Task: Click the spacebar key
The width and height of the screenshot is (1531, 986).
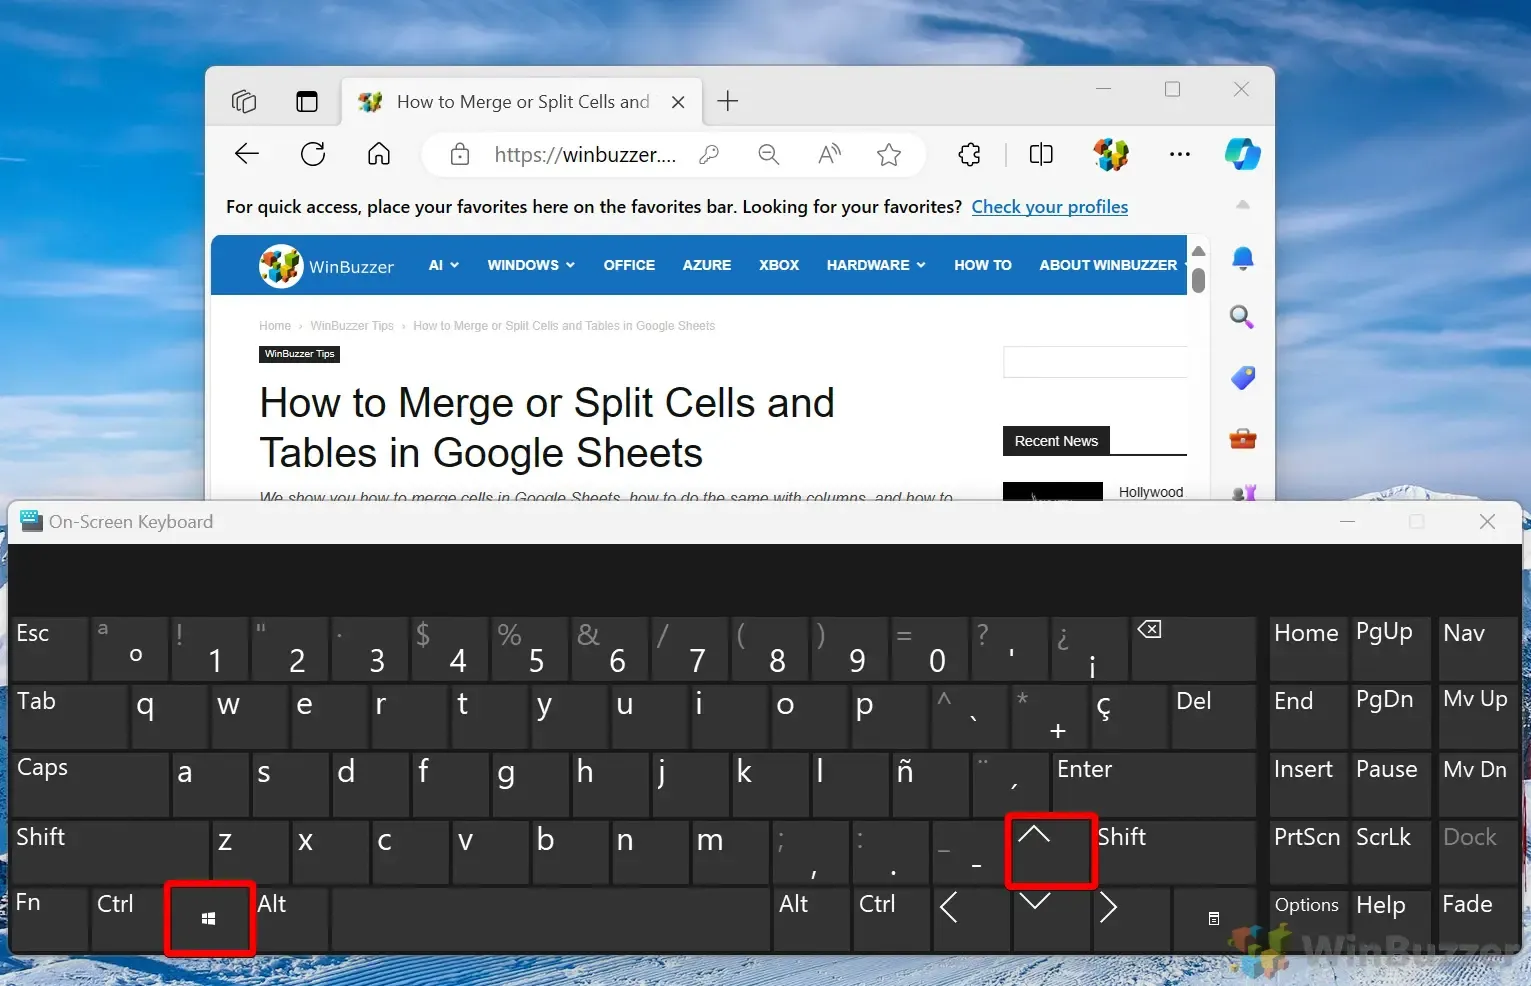Action: [x=551, y=919]
